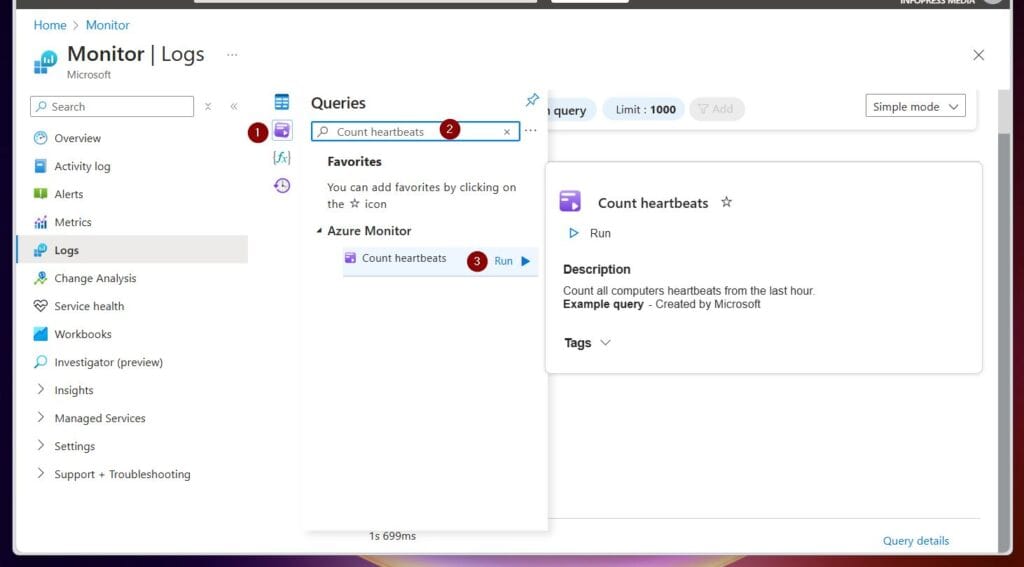Go to the Home breadcrumb
Image resolution: width=1024 pixels, height=567 pixels.
pos(50,25)
